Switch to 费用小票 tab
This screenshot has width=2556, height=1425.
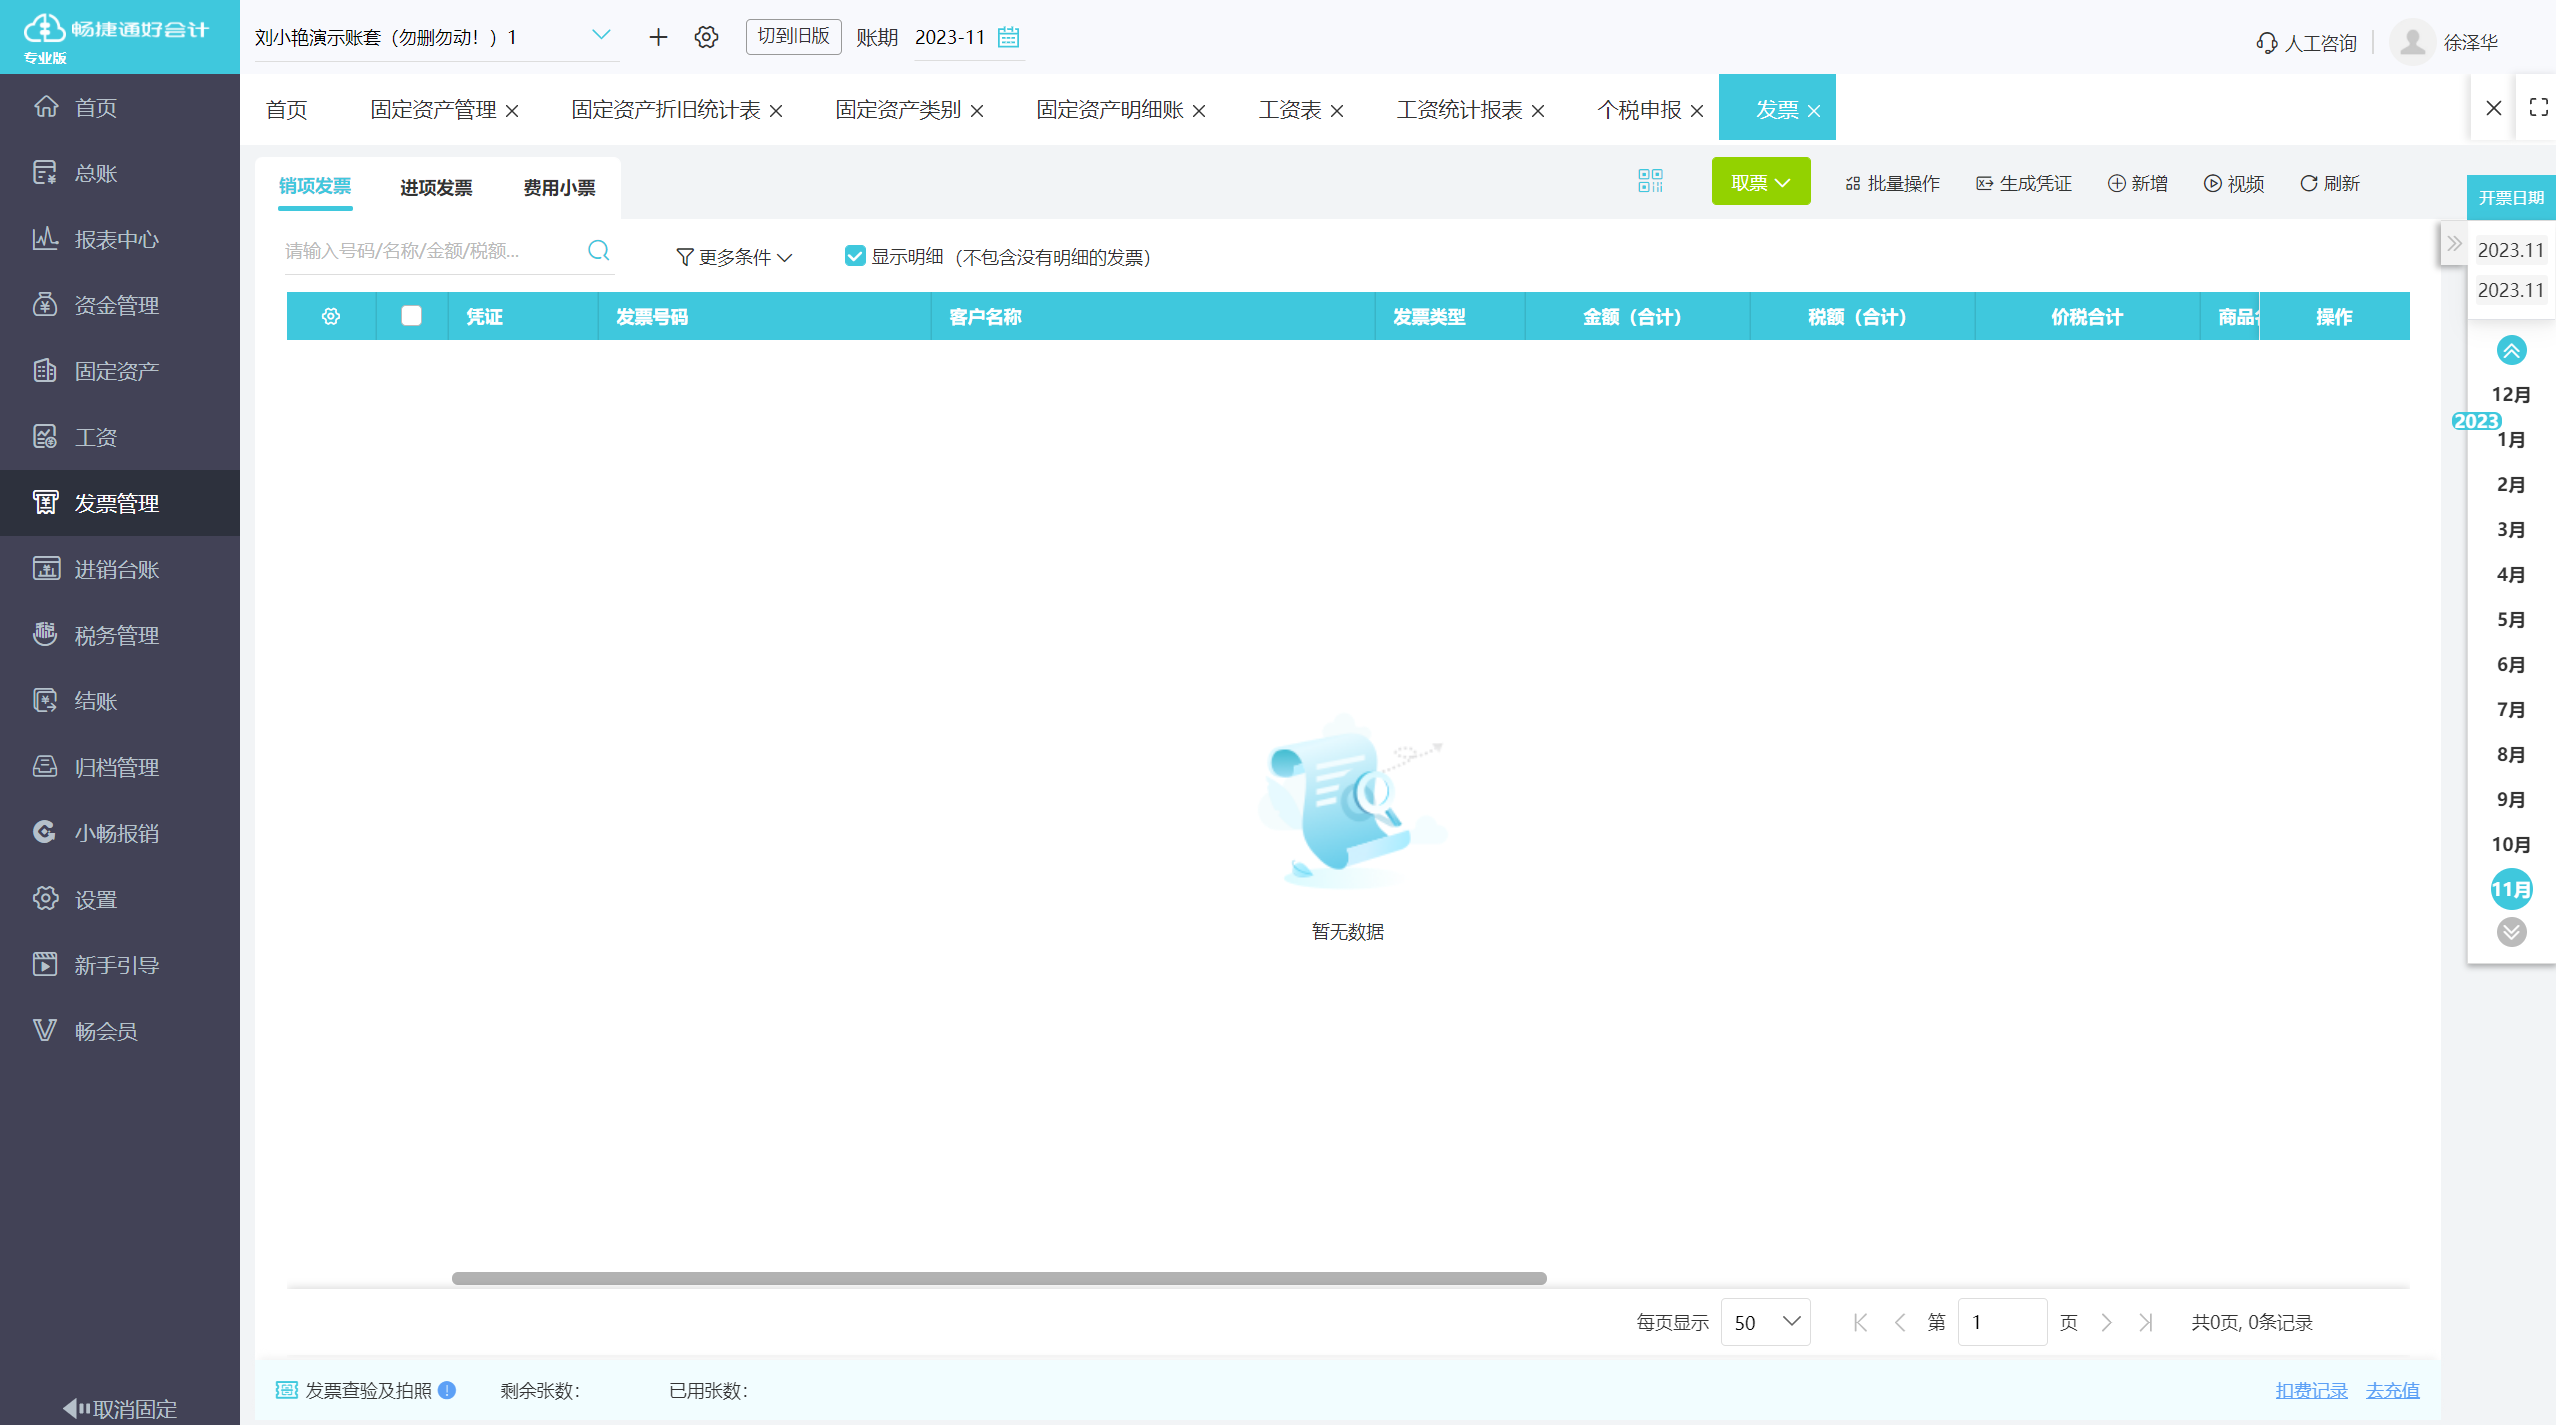click(x=558, y=188)
